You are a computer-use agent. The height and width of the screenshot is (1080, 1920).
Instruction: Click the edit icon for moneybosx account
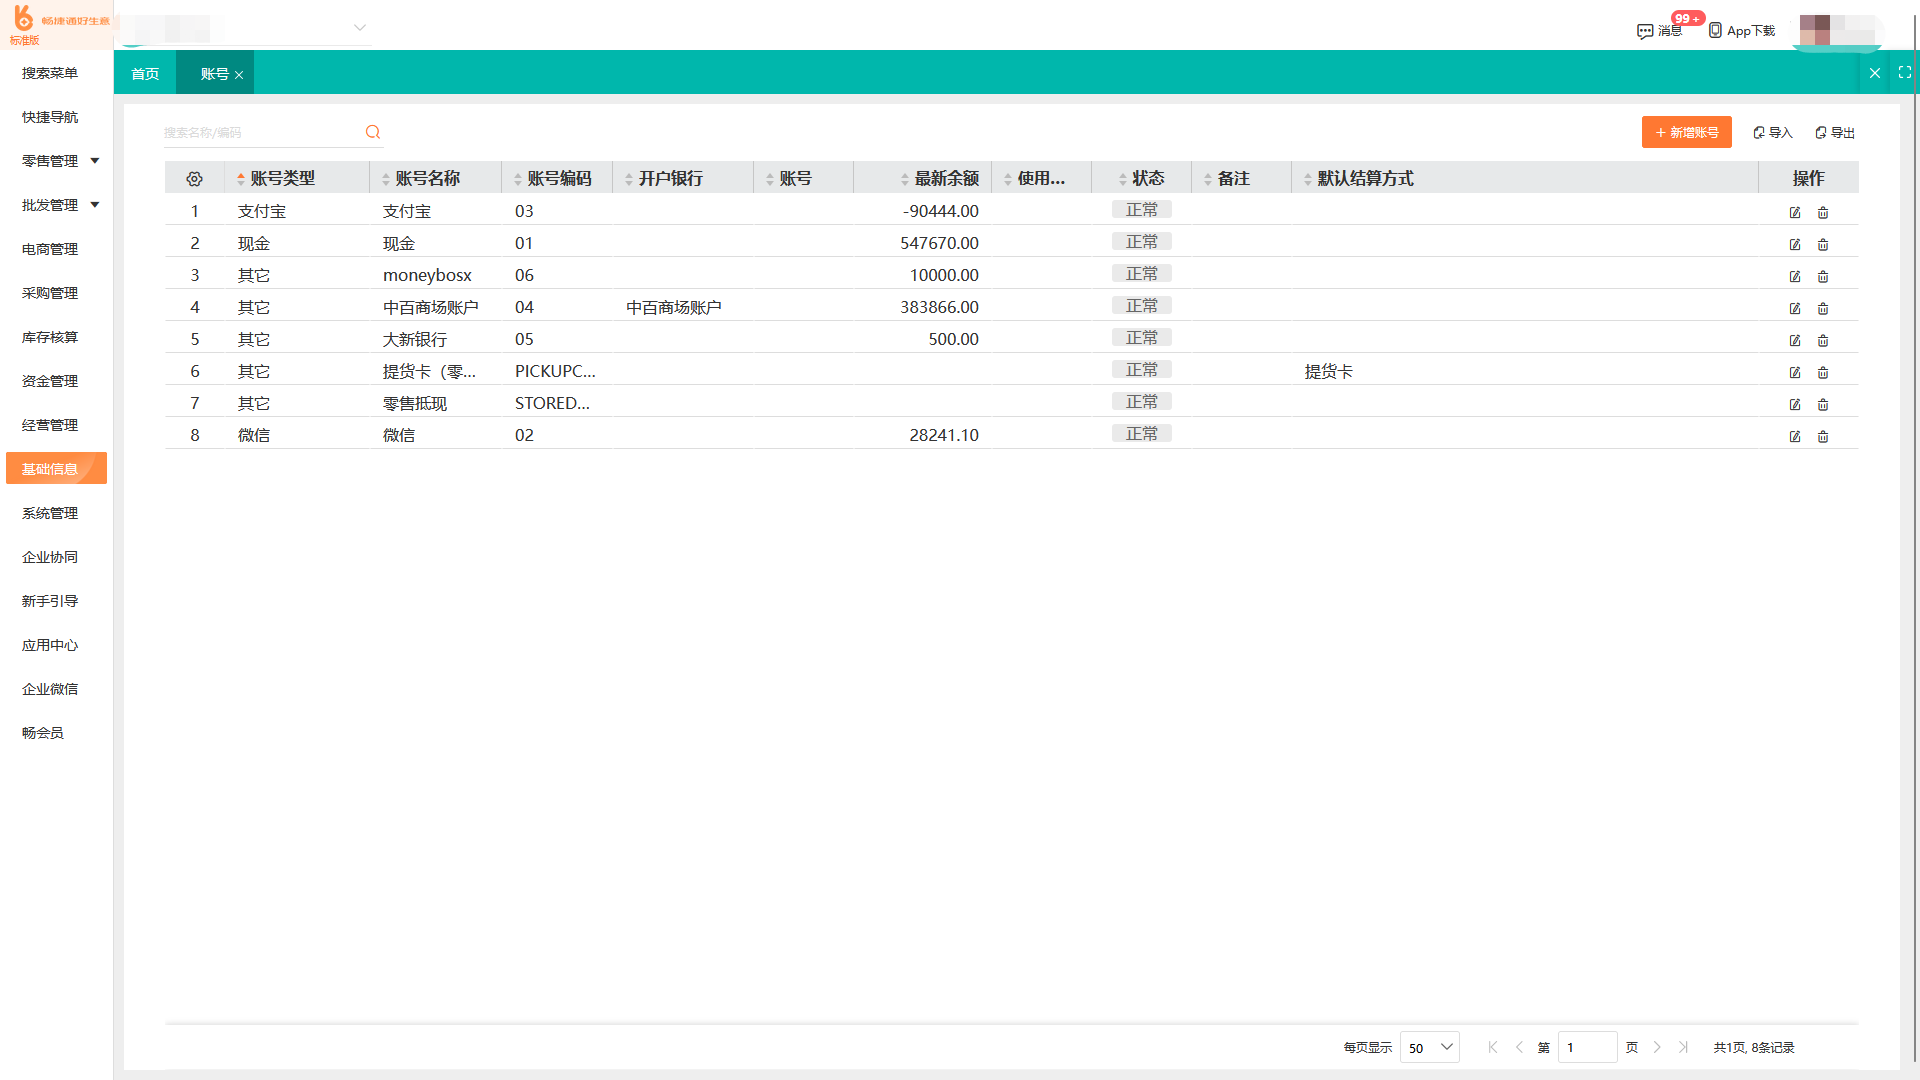coord(1795,274)
